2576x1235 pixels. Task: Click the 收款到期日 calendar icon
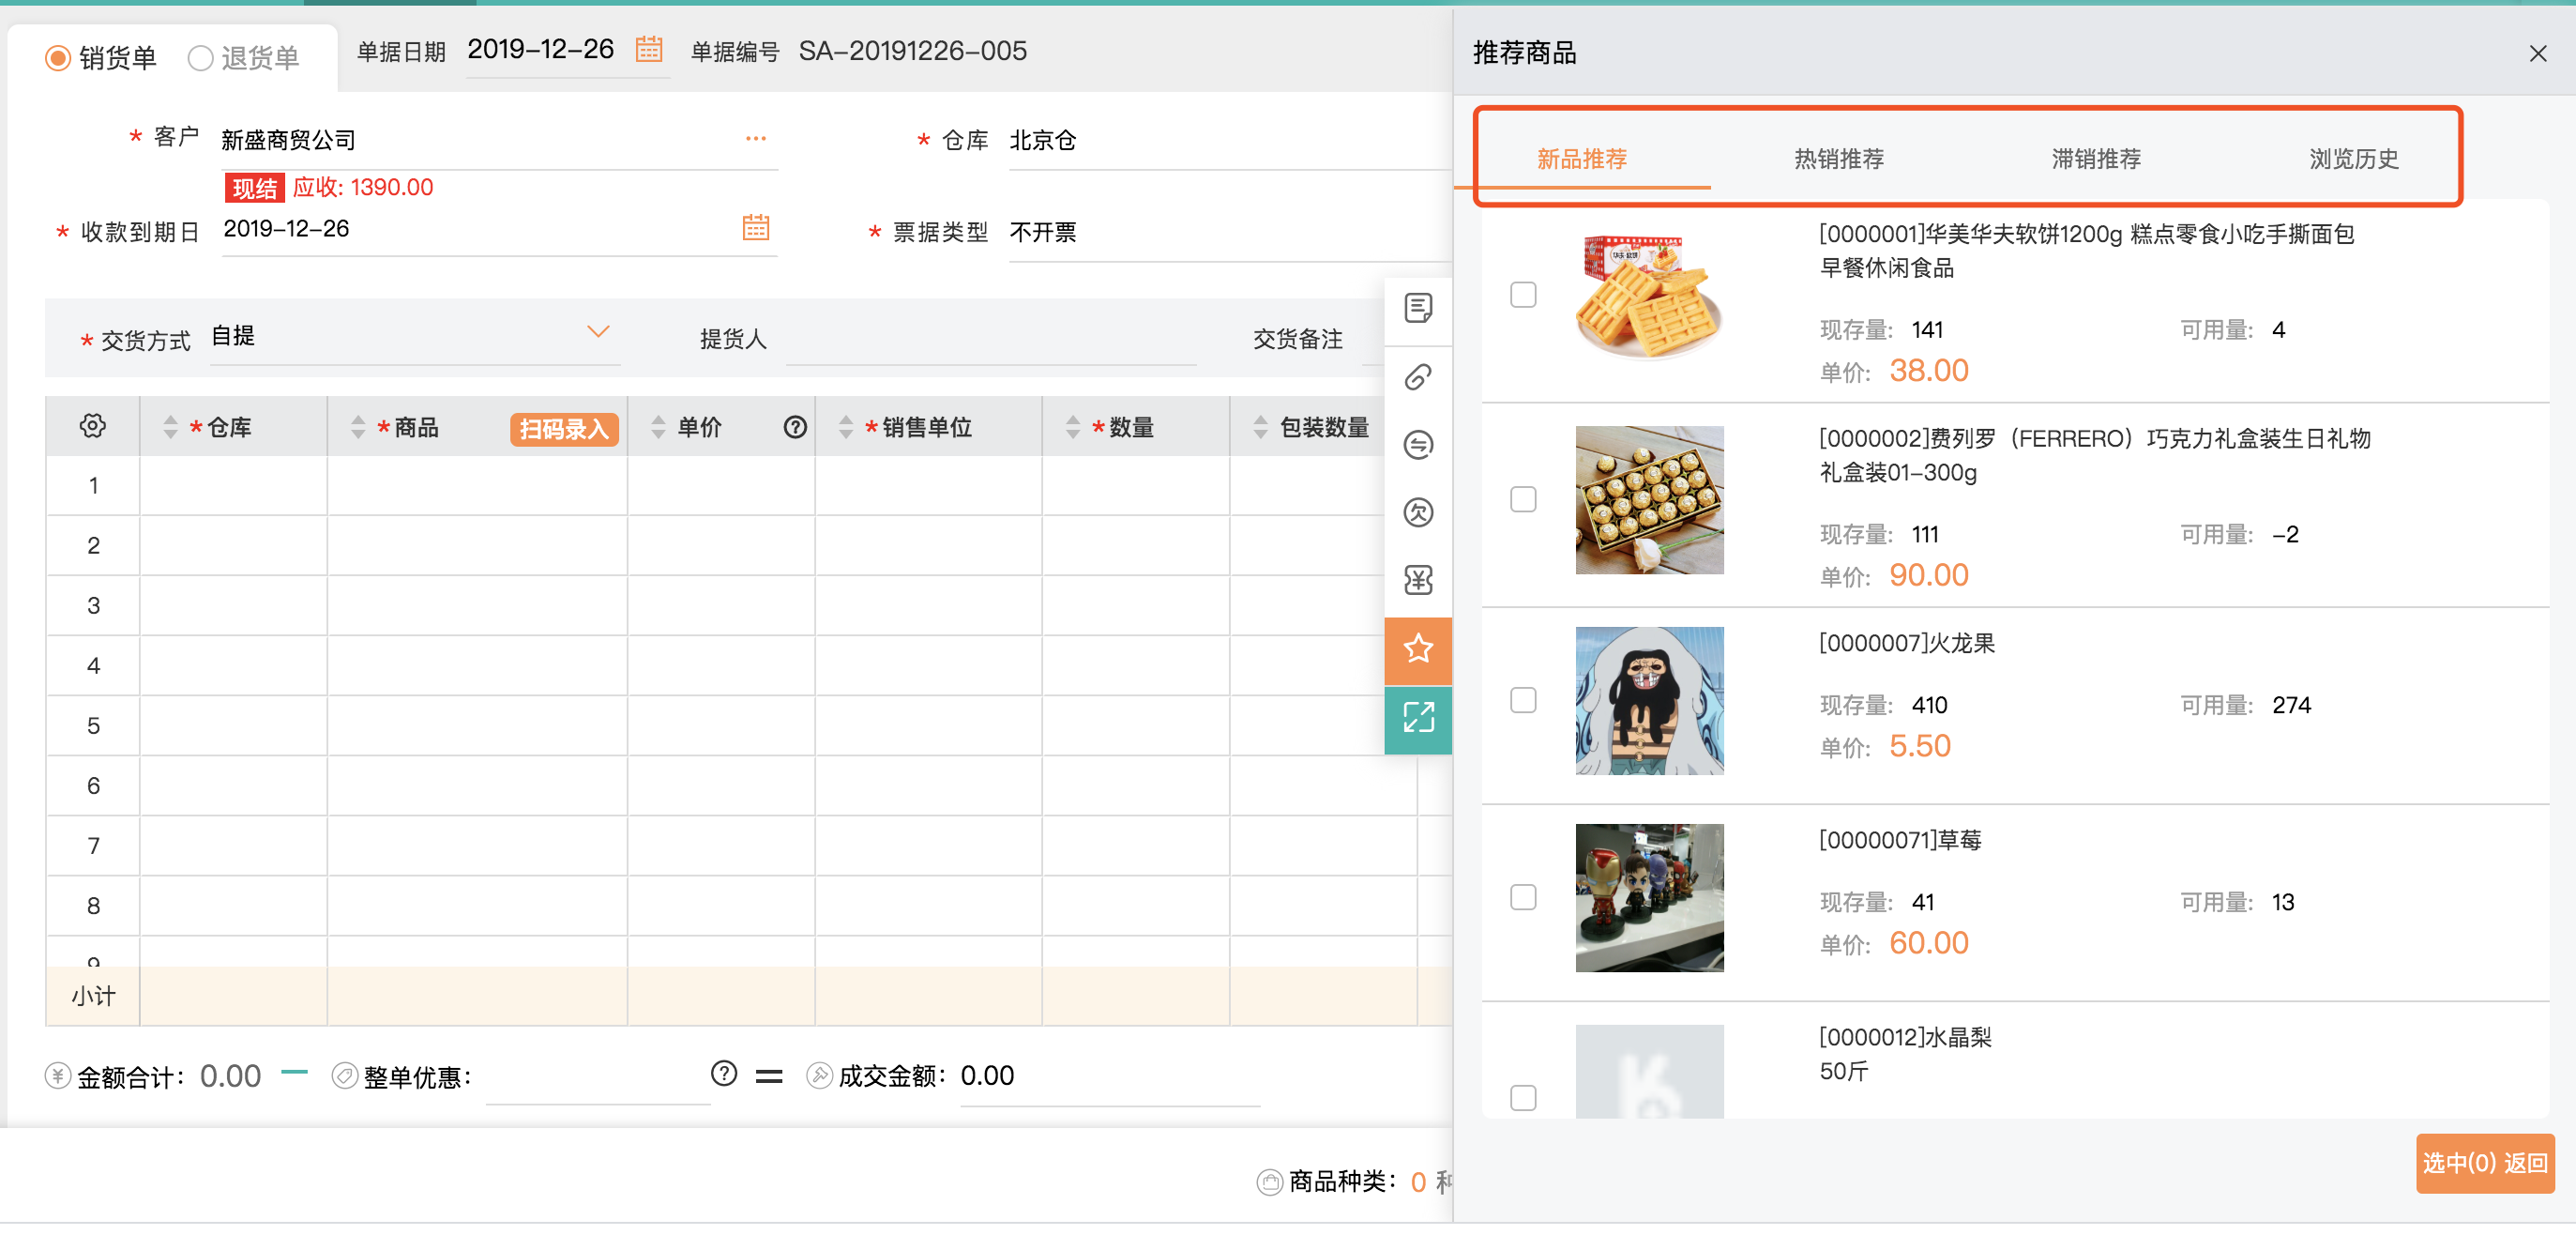pos(754,229)
